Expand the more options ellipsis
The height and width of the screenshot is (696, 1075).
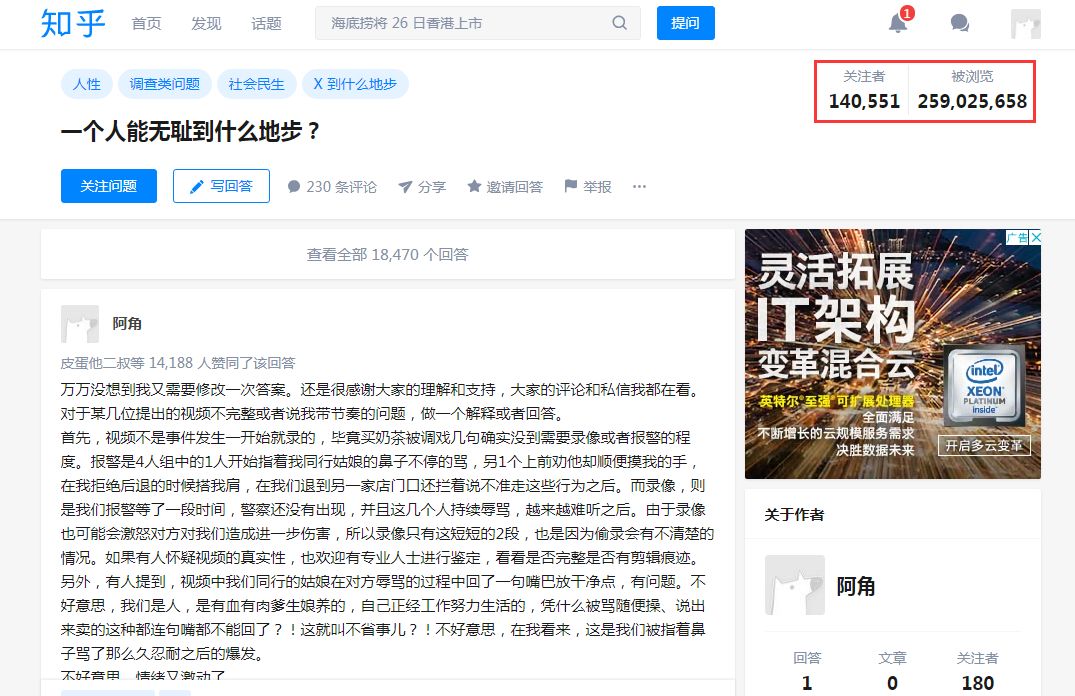click(640, 187)
